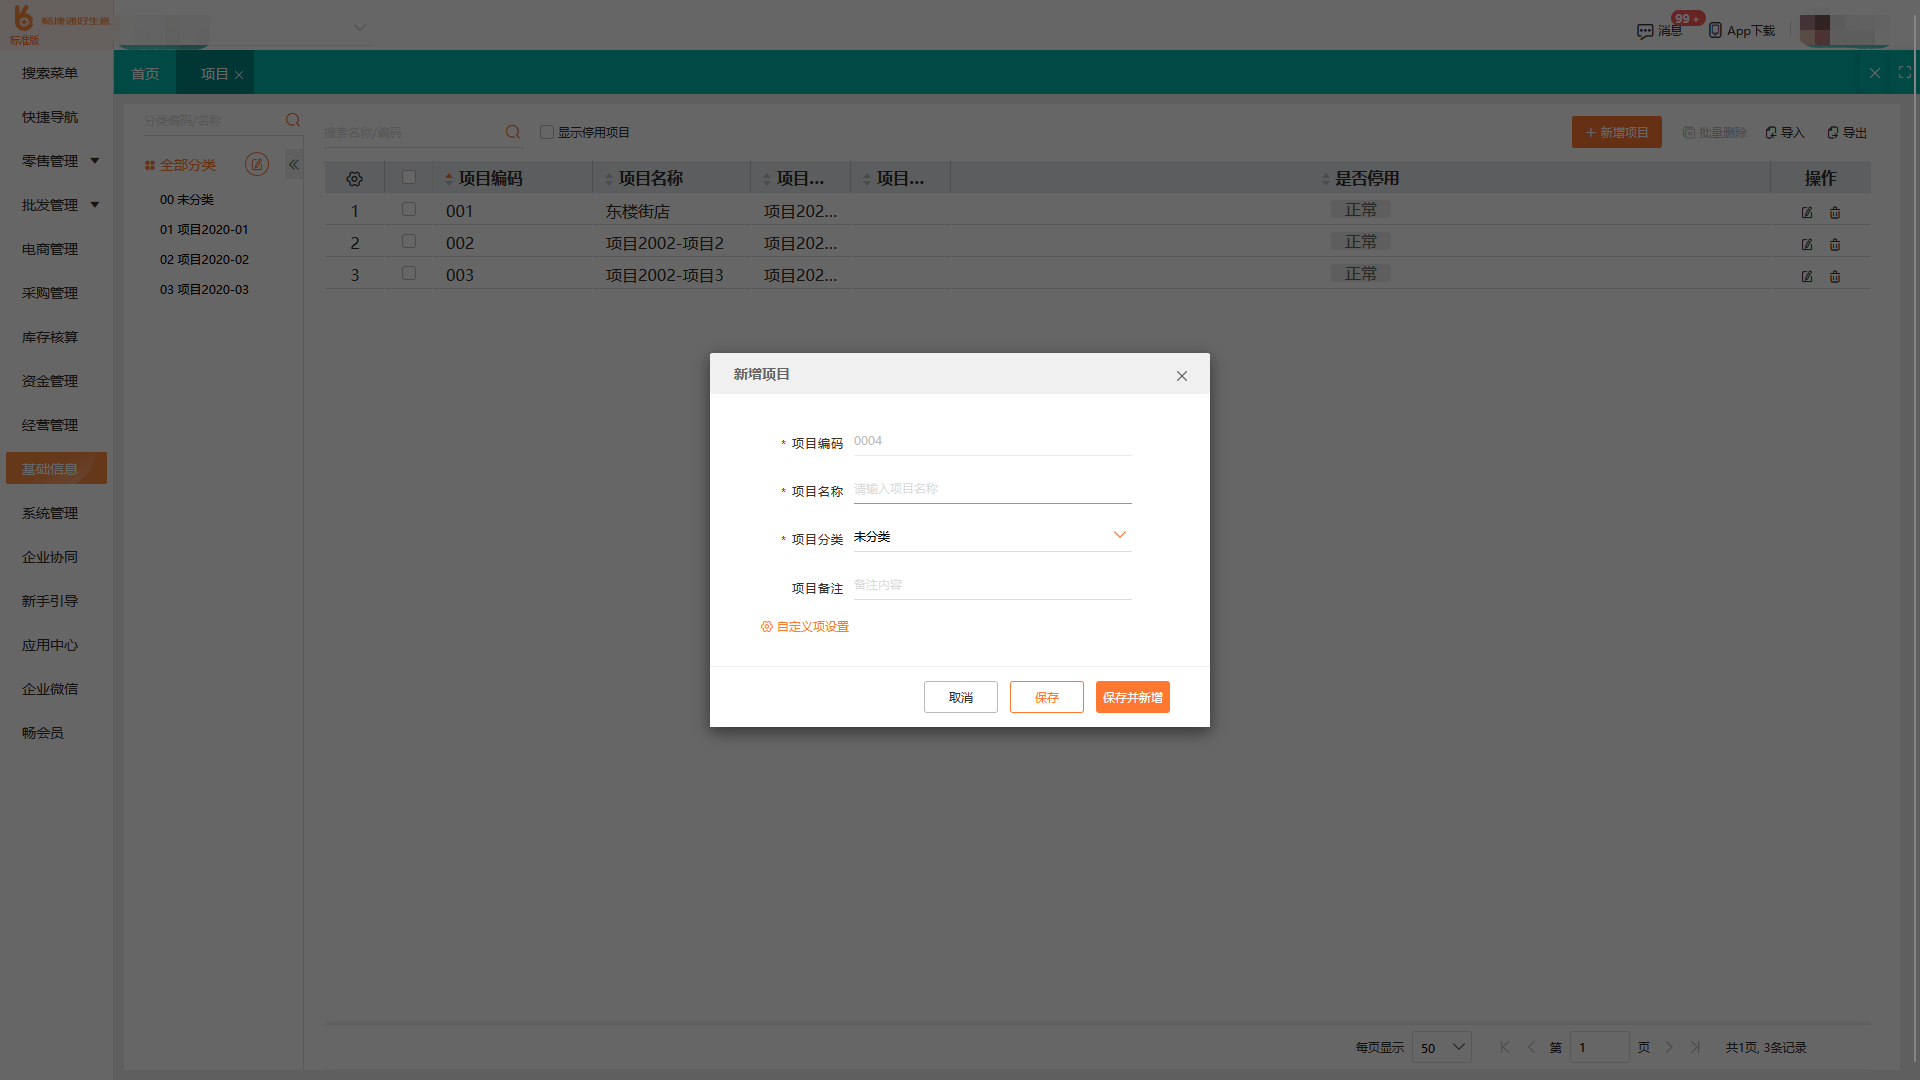Image resolution: width=1920 pixels, height=1080 pixels.
Task: Click自定义项设置 link in modal
Action: [x=806, y=625]
